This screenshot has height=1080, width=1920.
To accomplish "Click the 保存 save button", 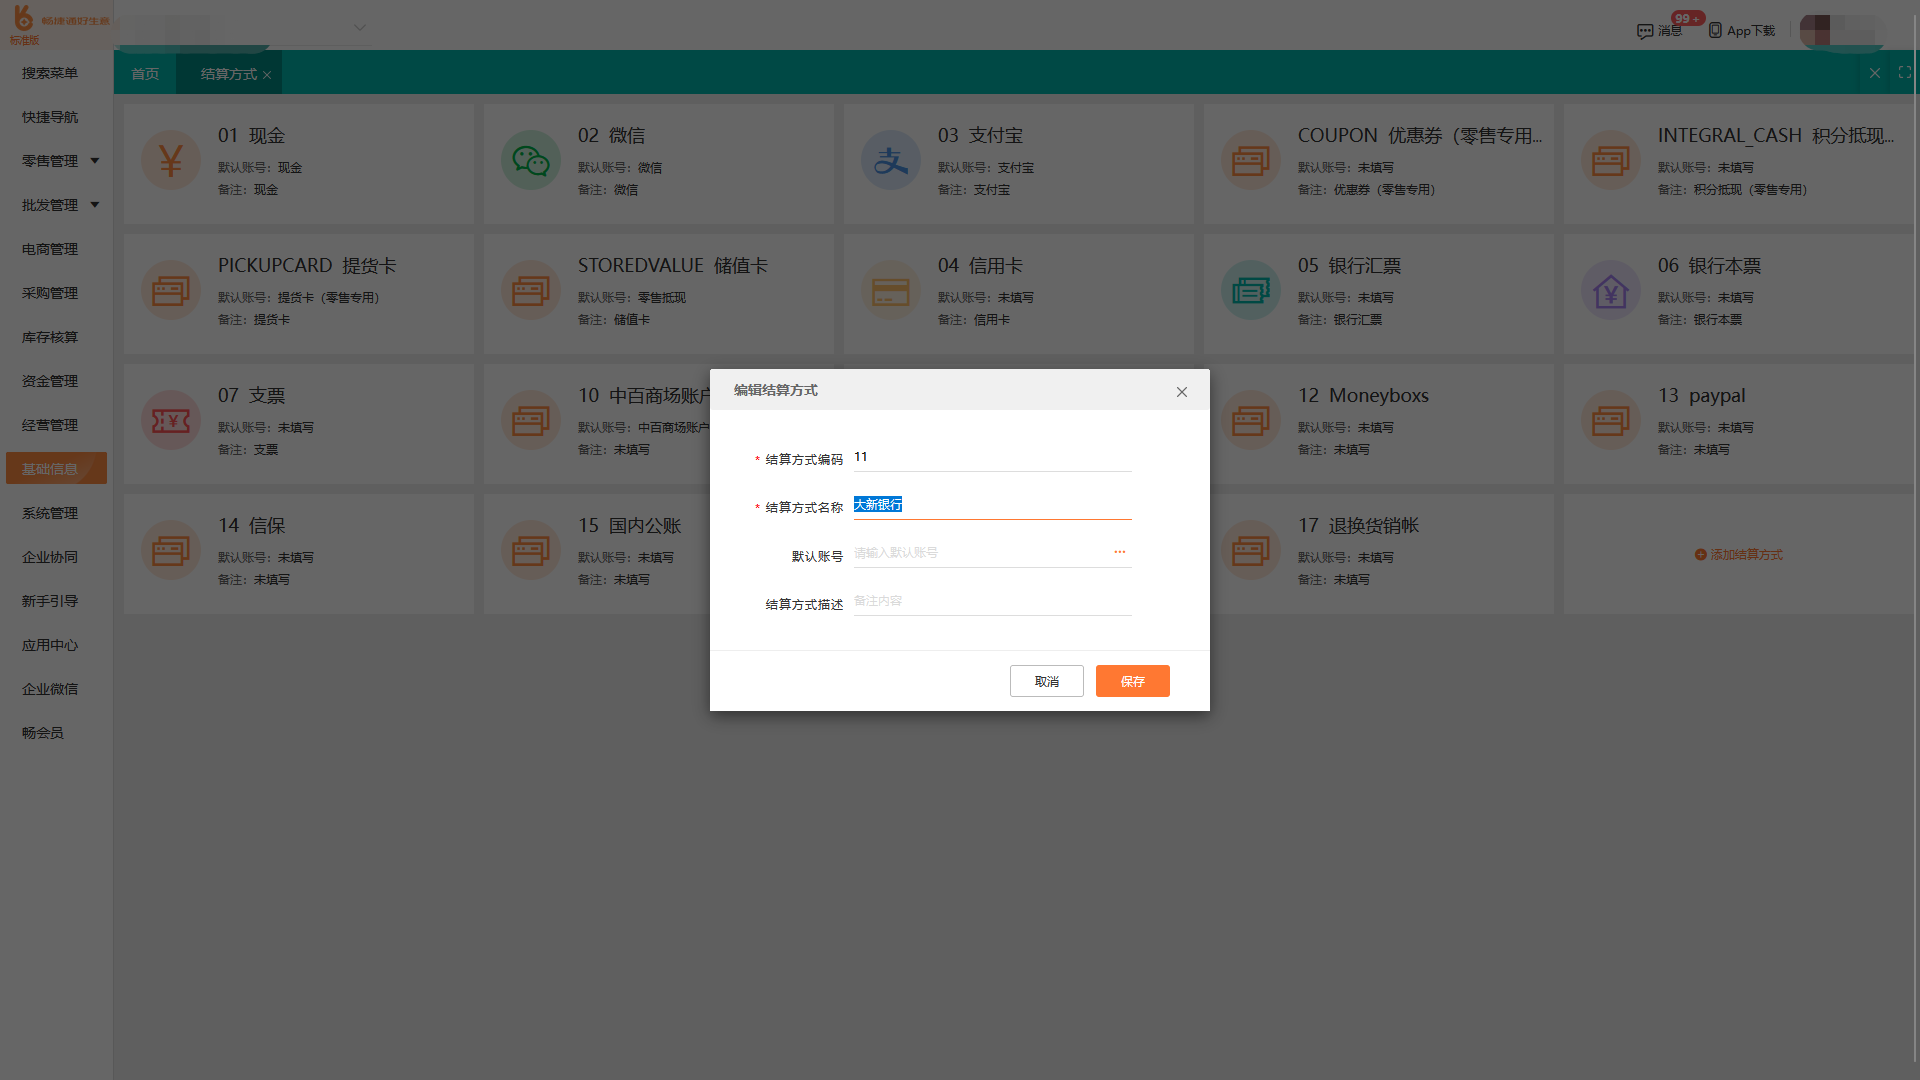I will click(x=1131, y=680).
